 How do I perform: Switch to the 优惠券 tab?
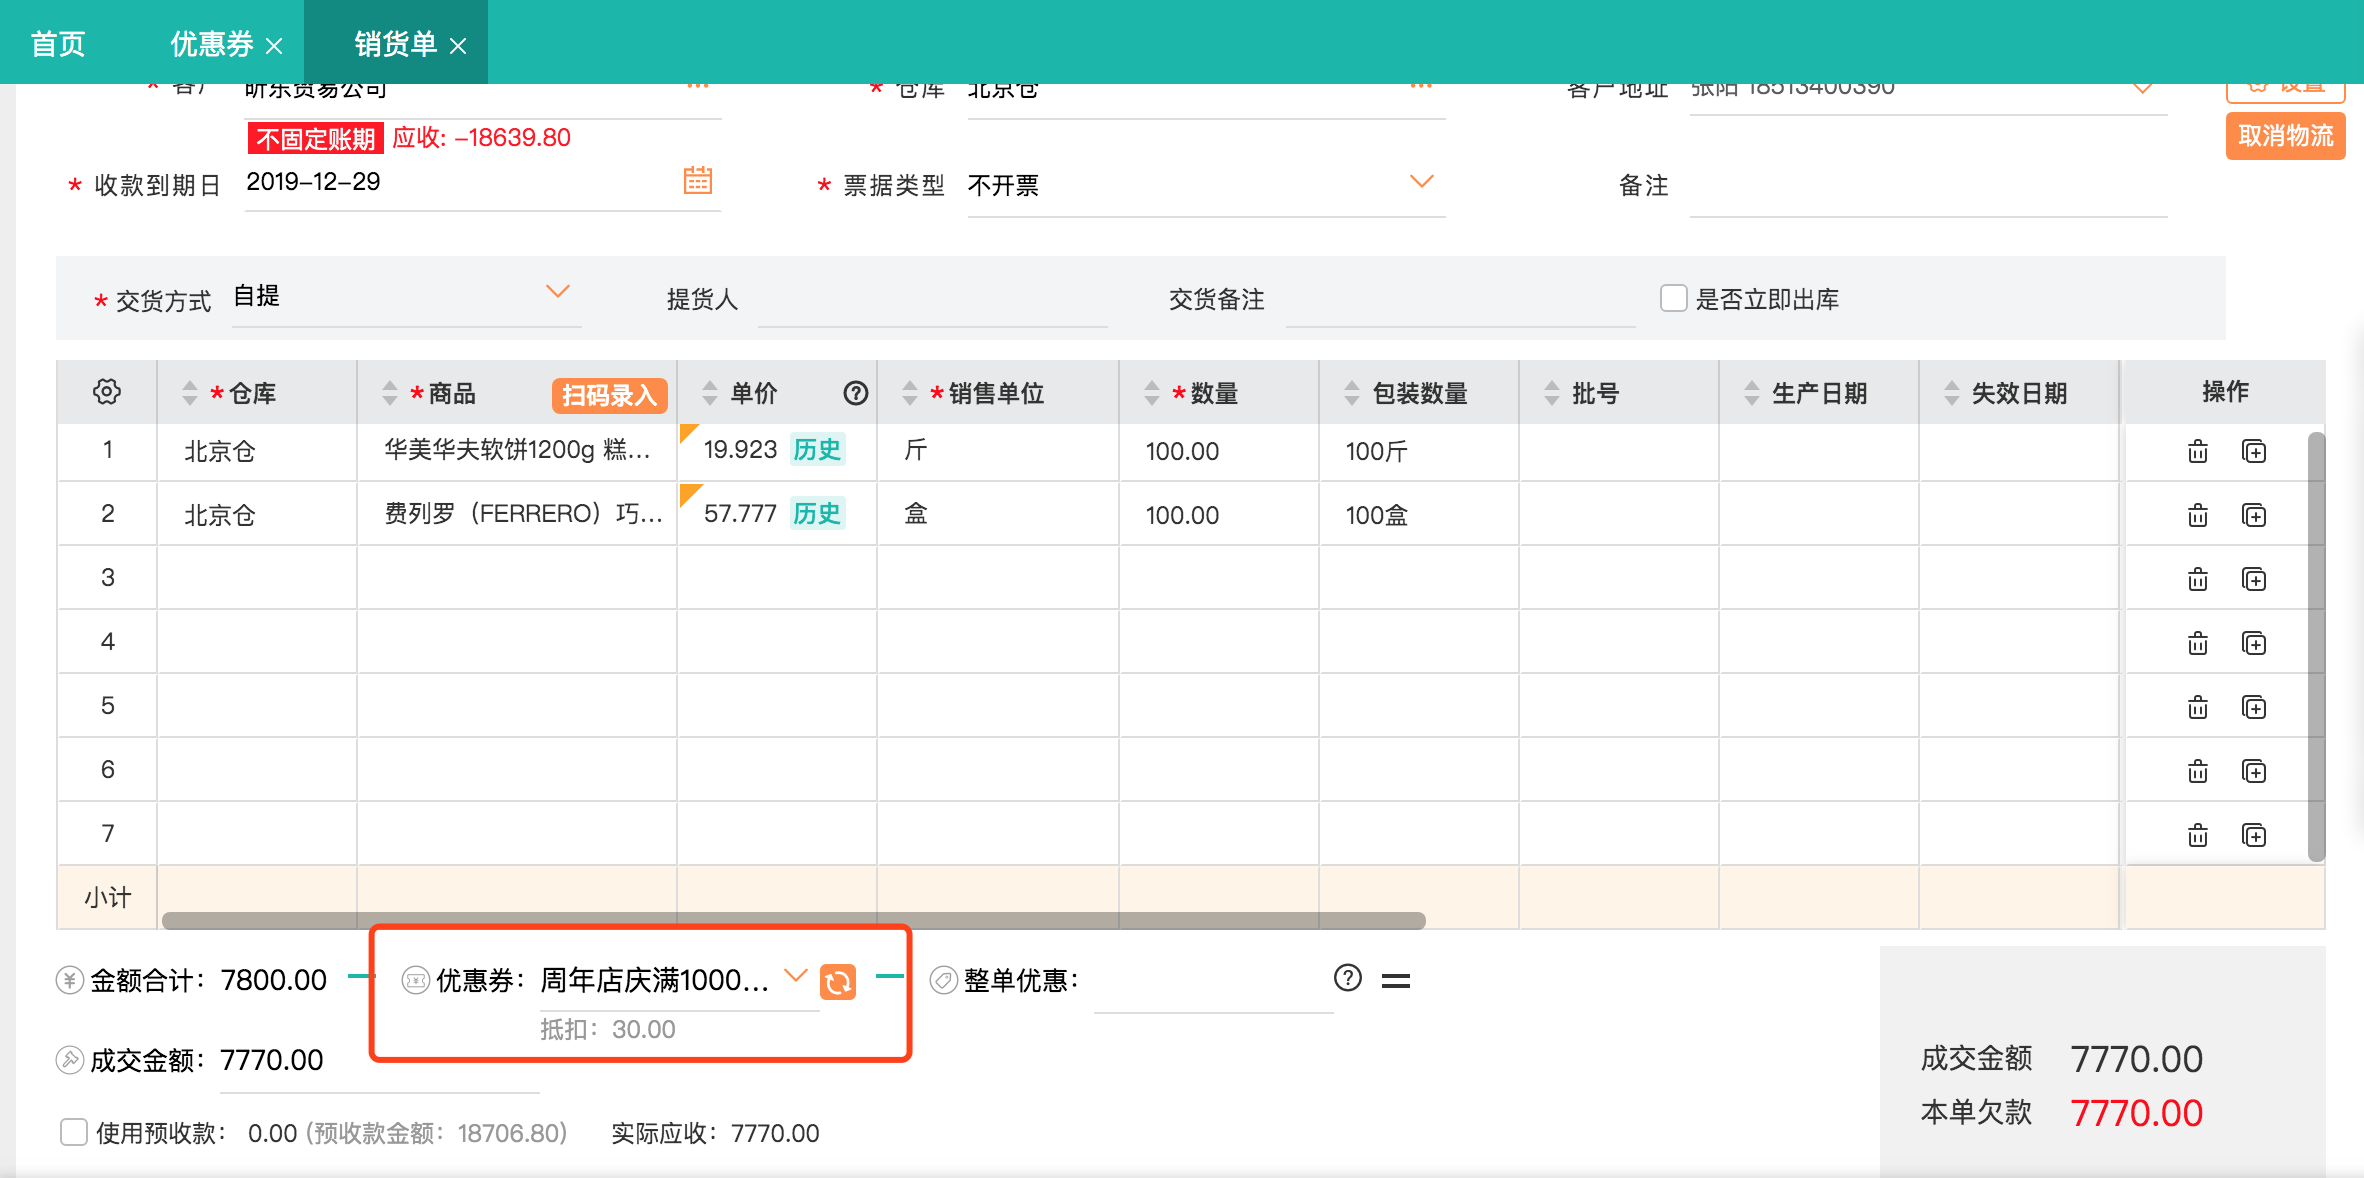click(211, 41)
